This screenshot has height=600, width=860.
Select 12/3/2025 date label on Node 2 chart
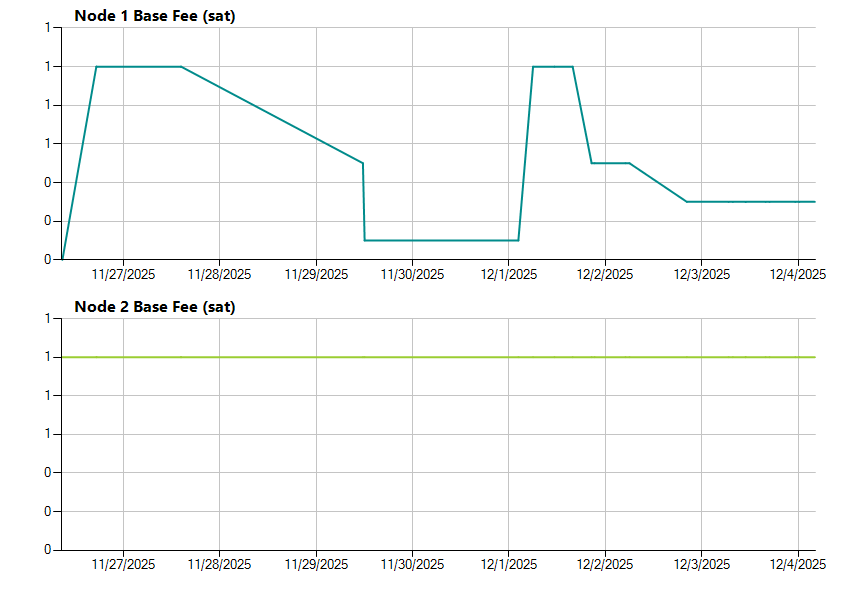coord(700,565)
